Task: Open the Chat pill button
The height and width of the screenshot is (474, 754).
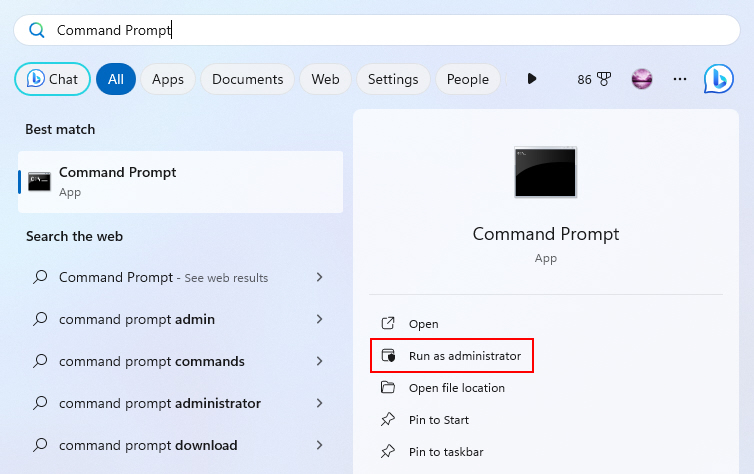Action: [x=52, y=79]
